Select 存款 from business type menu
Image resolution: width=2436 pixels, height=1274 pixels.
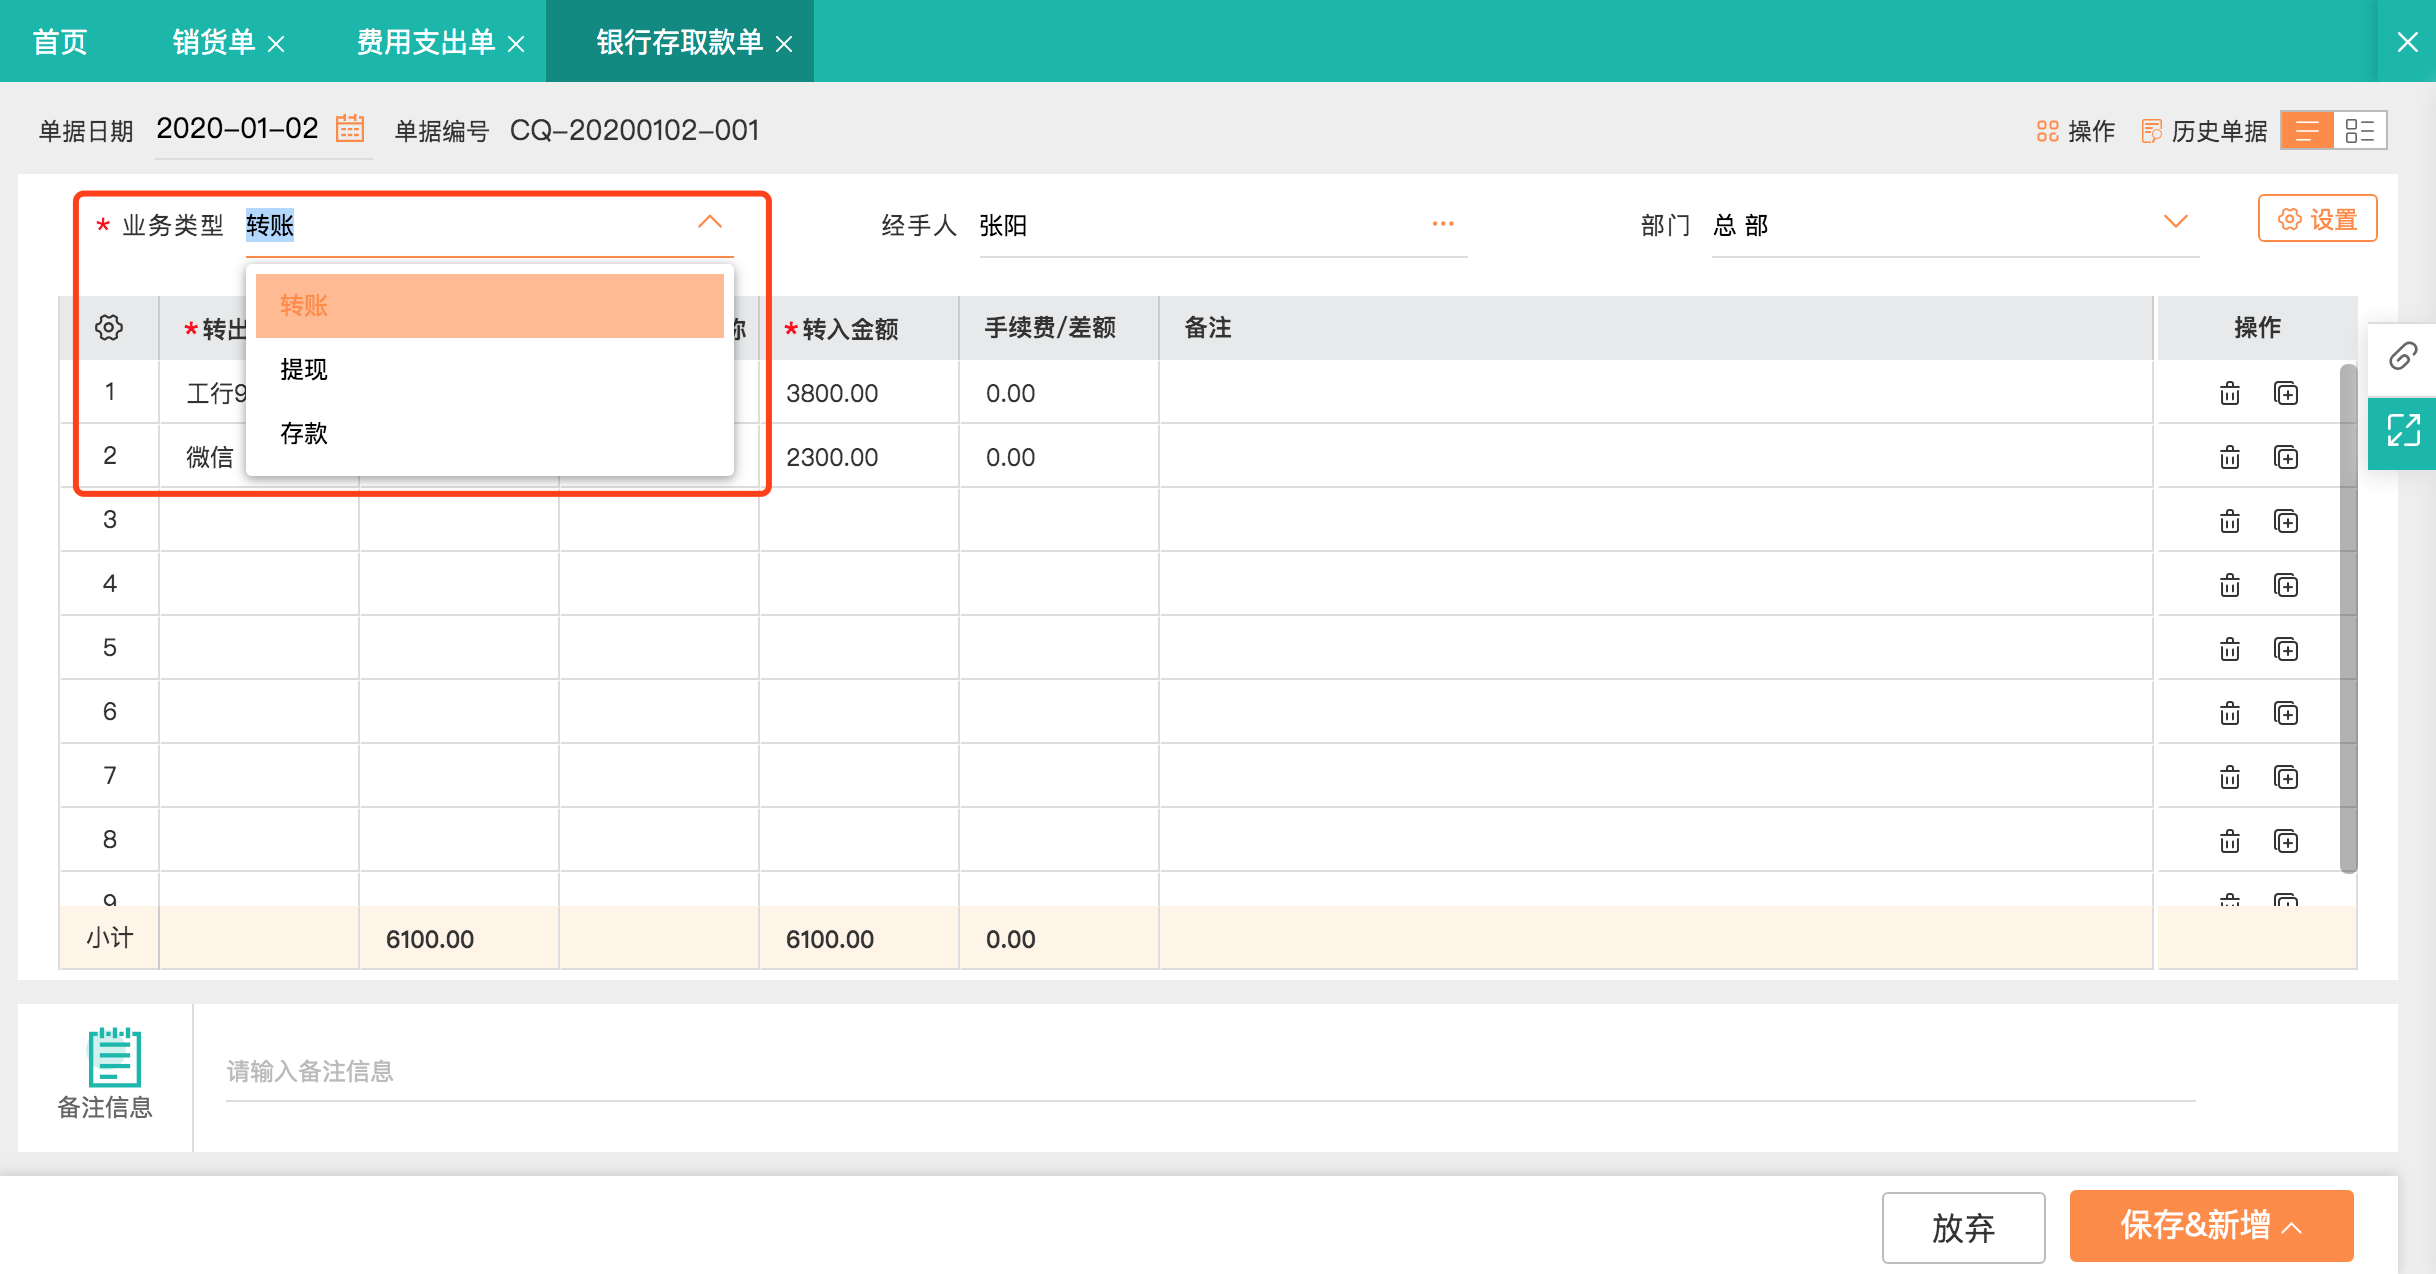click(306, 432)
